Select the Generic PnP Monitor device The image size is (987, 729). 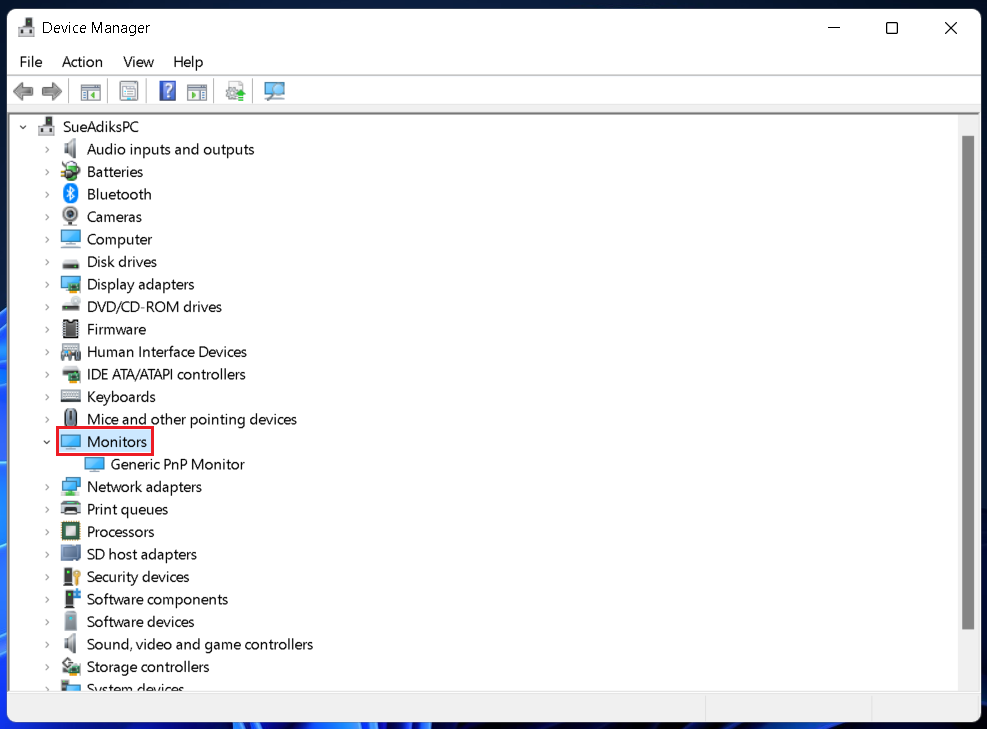[x=178, y=465]
